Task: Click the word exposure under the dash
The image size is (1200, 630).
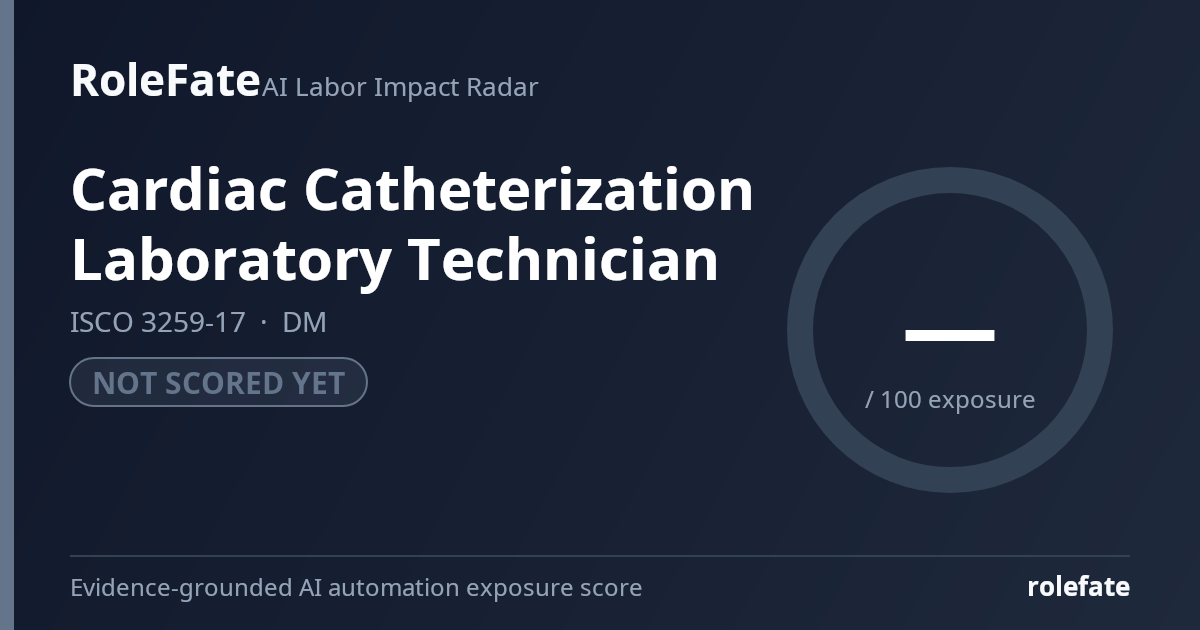Action: point(982,401)
